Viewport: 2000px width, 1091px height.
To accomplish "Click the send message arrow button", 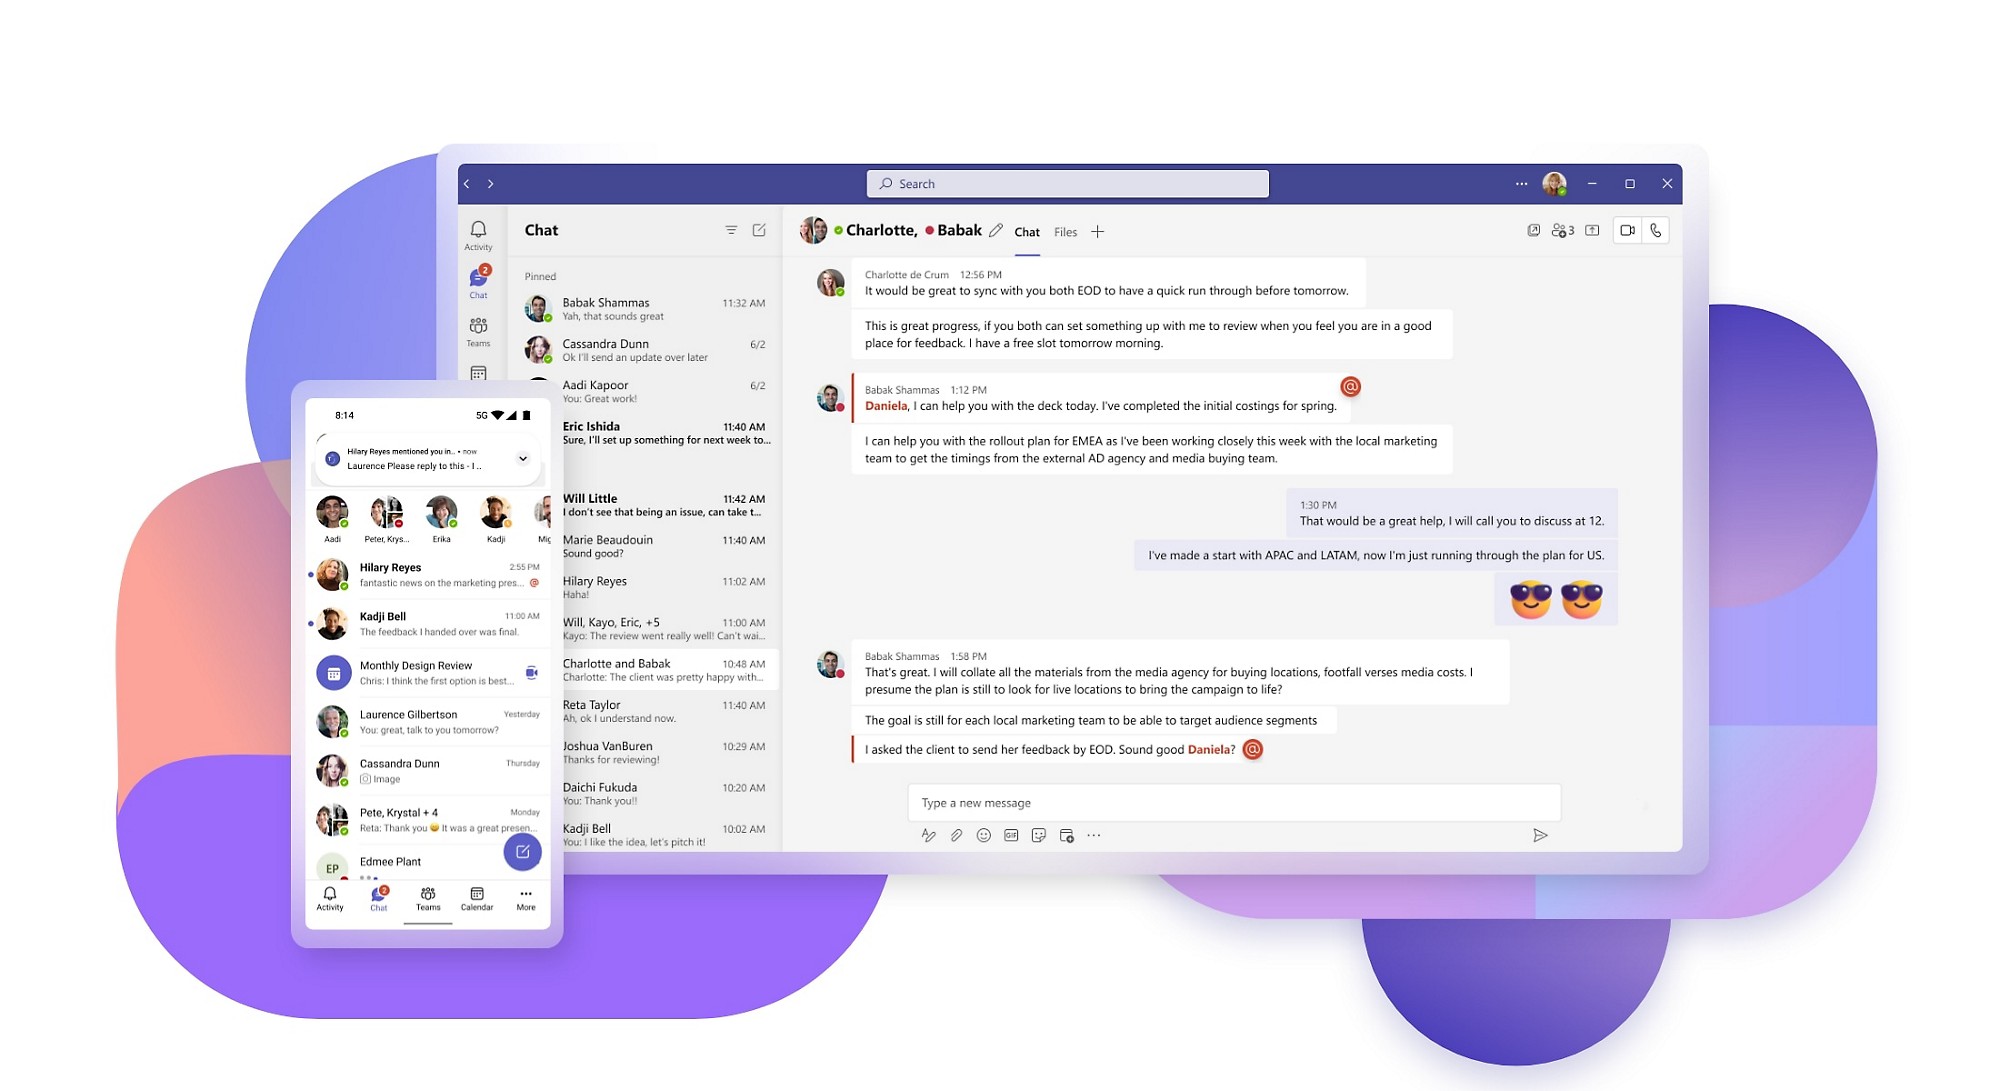I will point(1539,836).
